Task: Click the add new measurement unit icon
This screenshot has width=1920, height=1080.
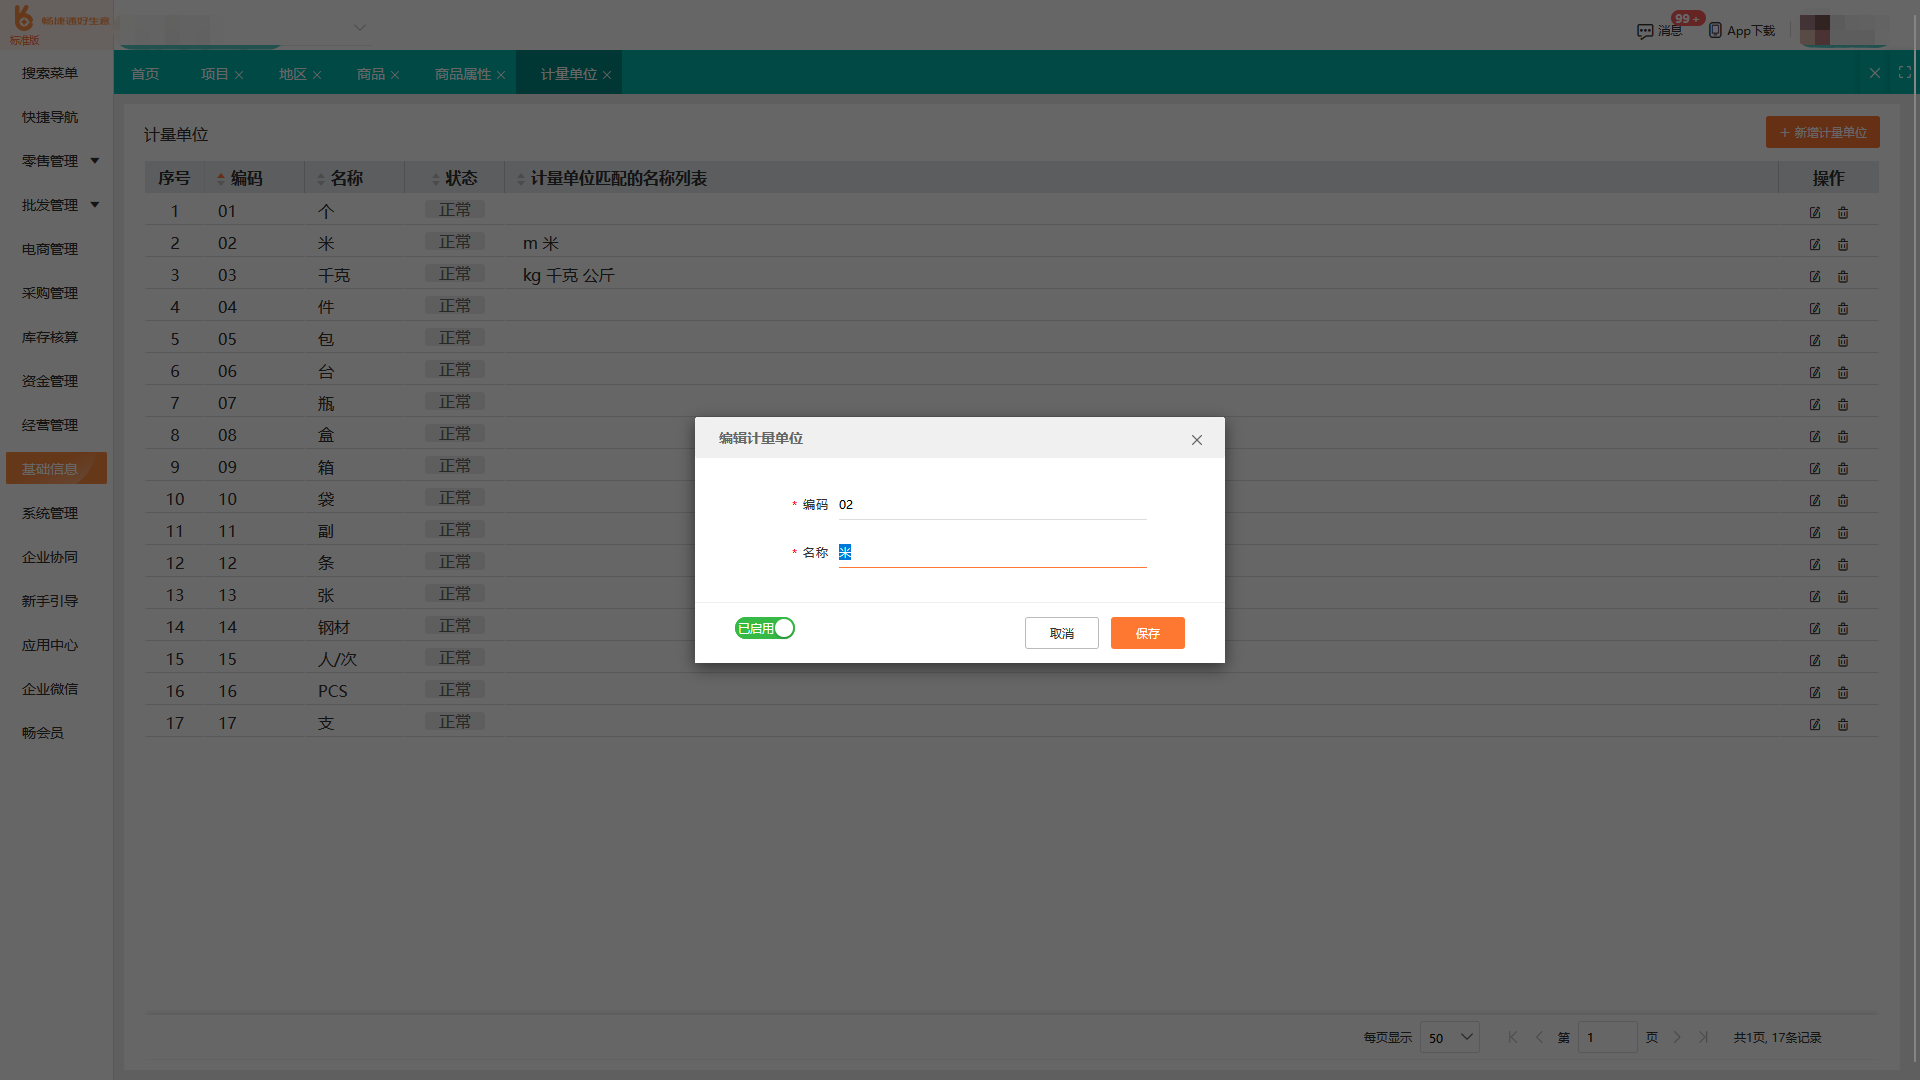Action: (1822, 132)
